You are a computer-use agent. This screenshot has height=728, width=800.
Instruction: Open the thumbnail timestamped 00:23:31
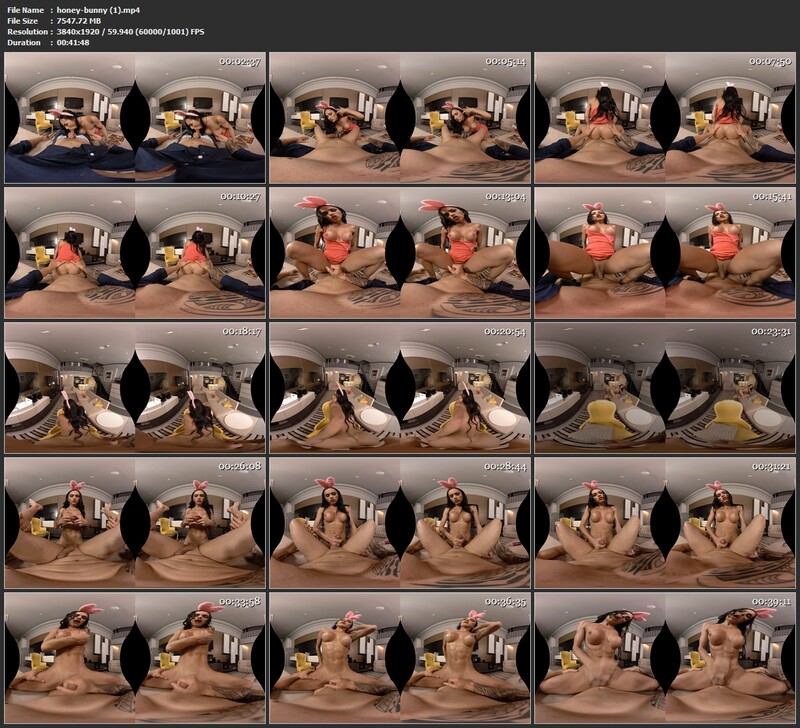[665, 387]
